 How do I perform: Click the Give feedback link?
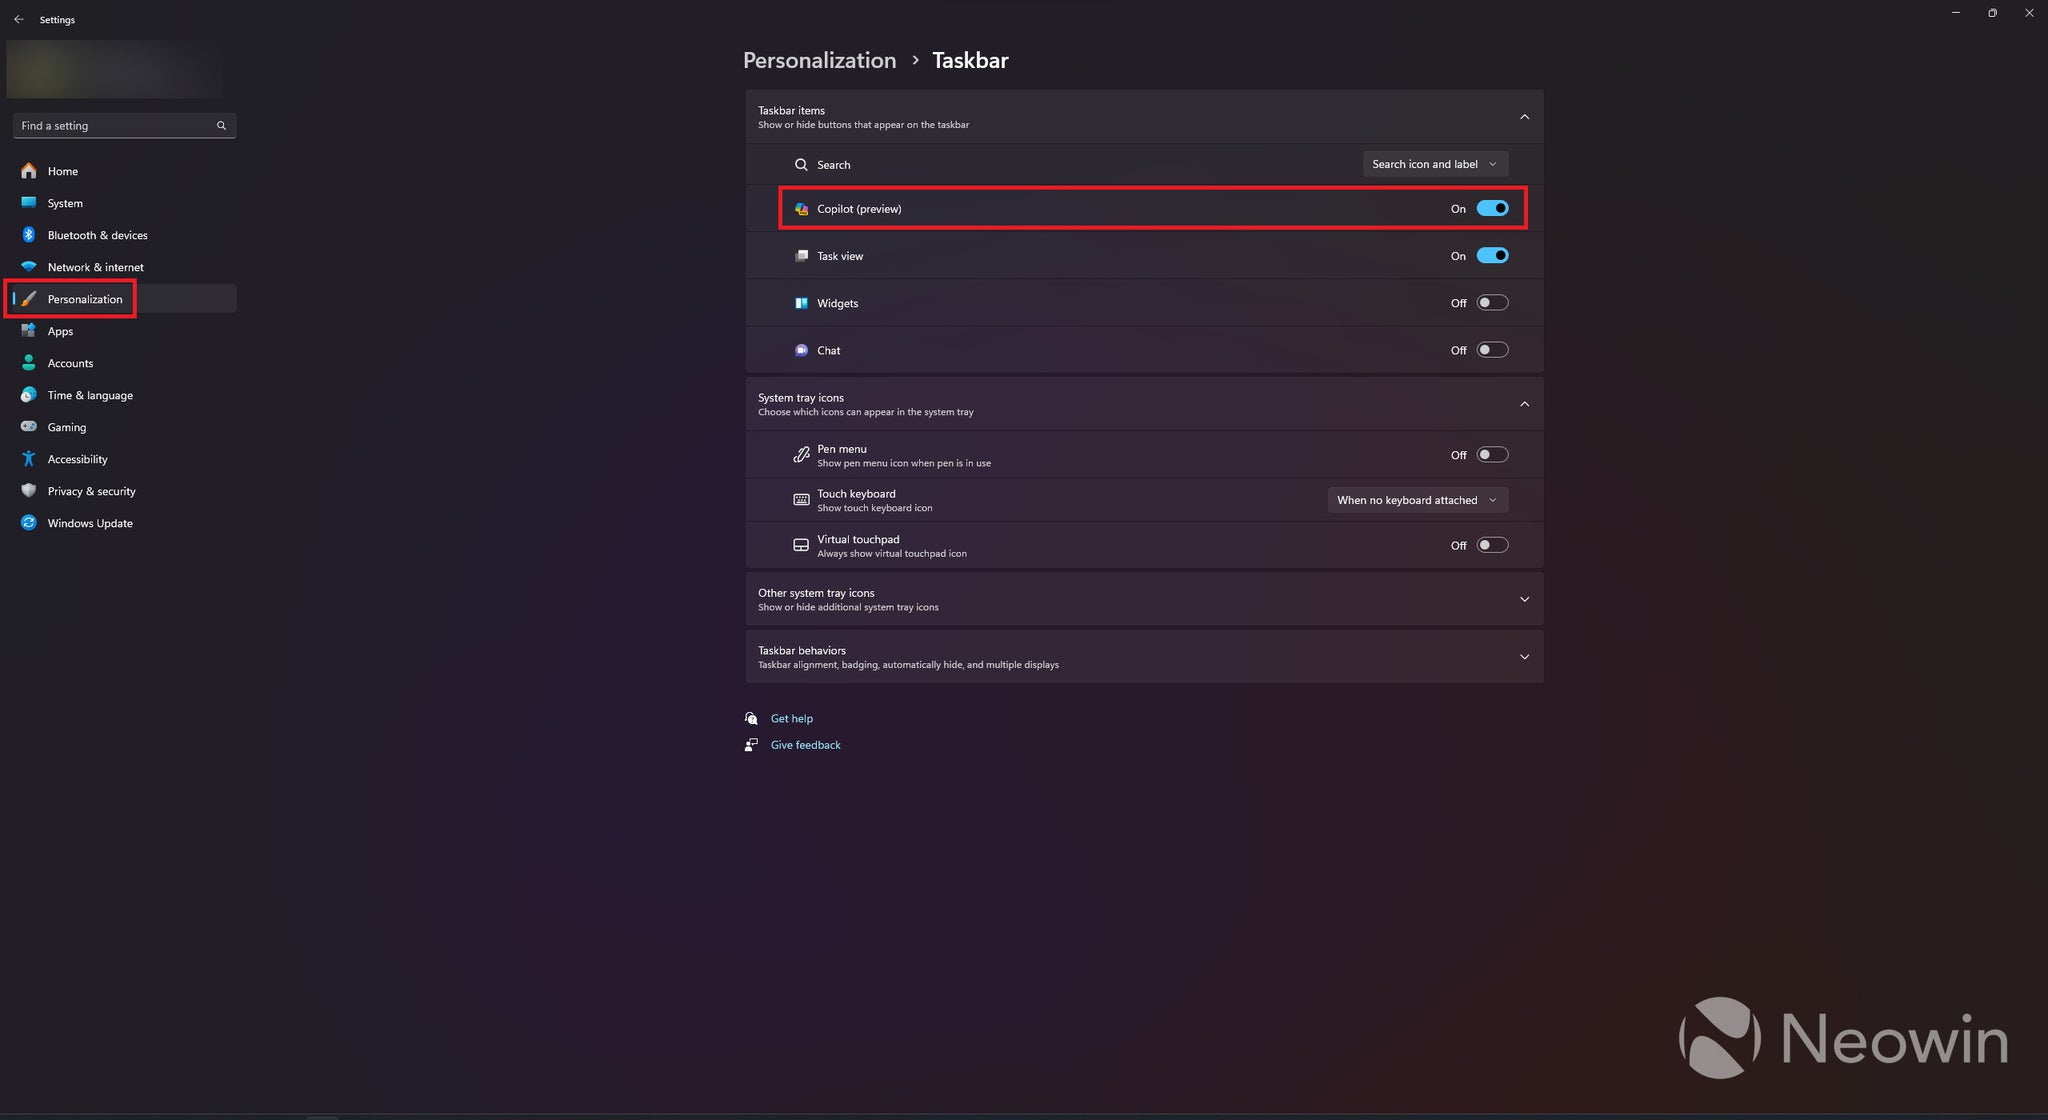pos(805,745)
